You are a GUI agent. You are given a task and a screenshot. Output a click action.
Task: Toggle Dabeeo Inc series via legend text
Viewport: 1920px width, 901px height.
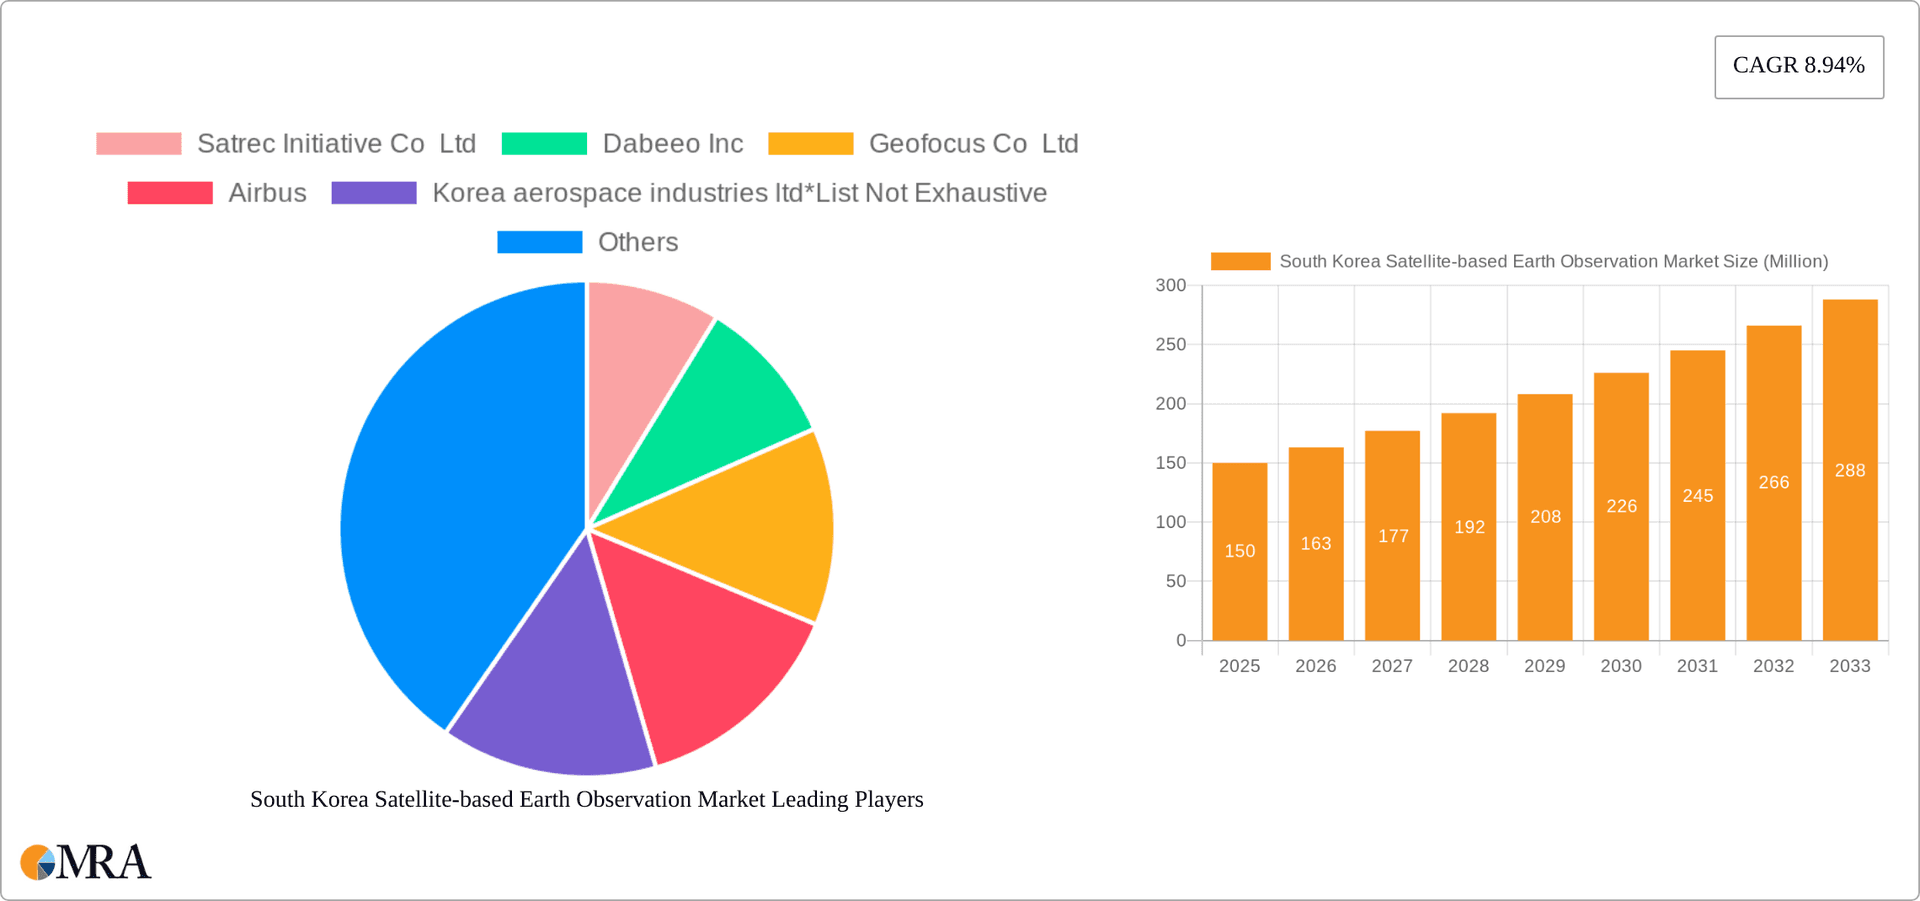point(672,143)
